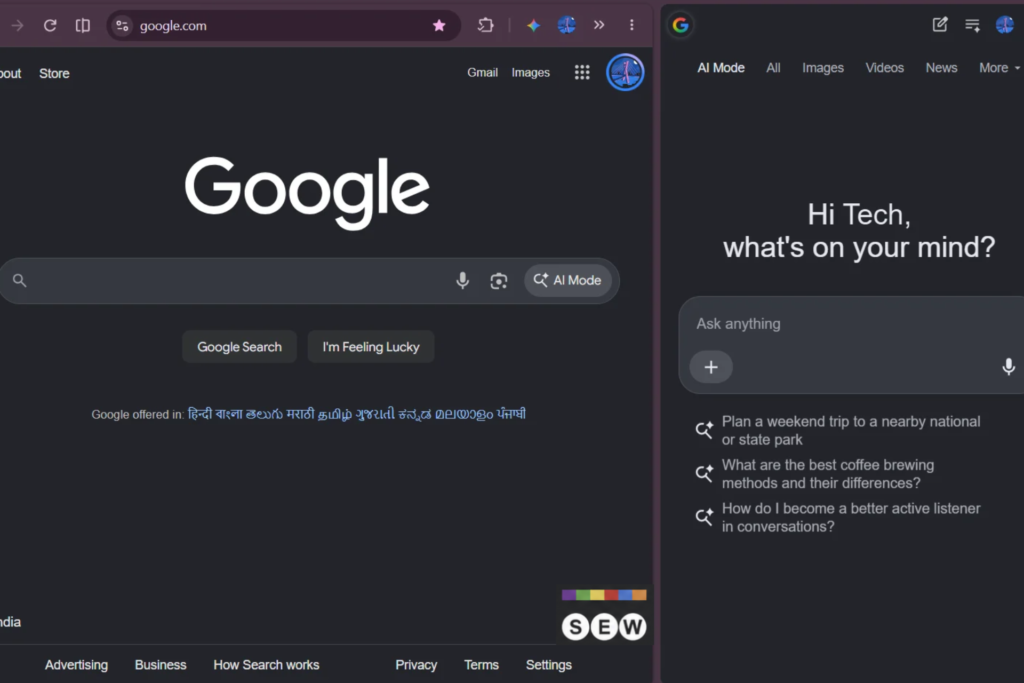The image size is (1024, 683).
Task: Start new chat with side panel pencil icon
Action: [940, 25]
